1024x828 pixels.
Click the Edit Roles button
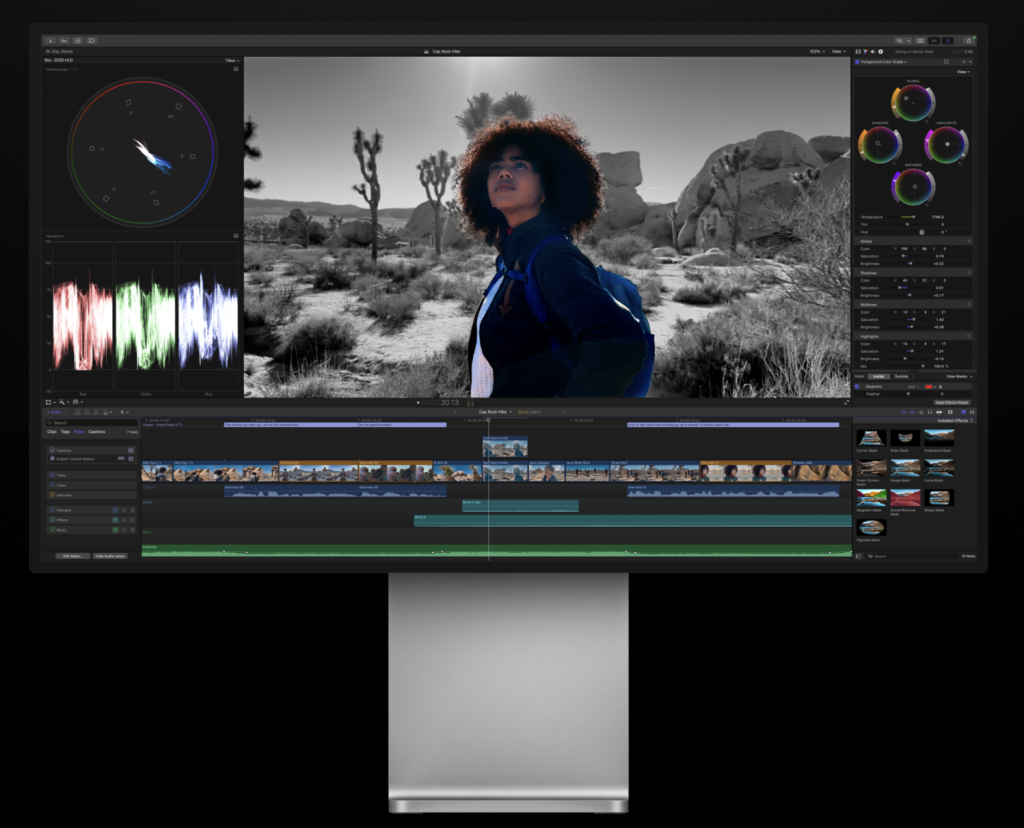73,556
